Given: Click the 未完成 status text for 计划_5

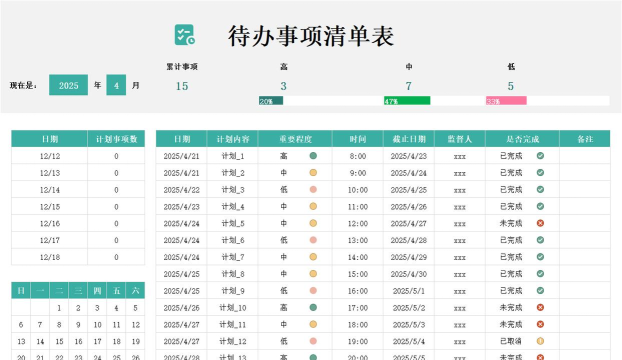Looking at the screenshot, I should 511,223.
